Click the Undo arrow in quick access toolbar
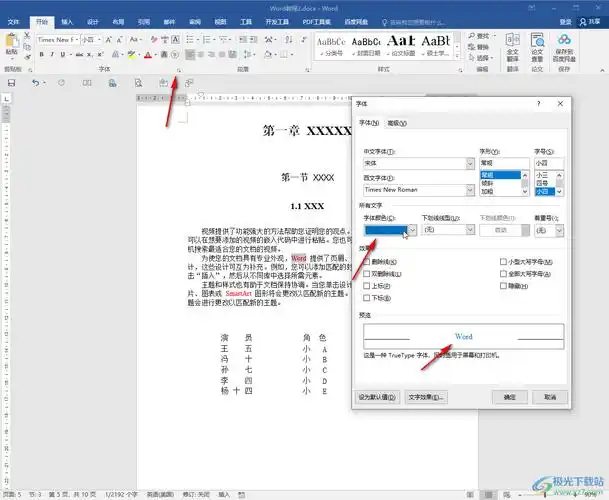 coord(35,82)
